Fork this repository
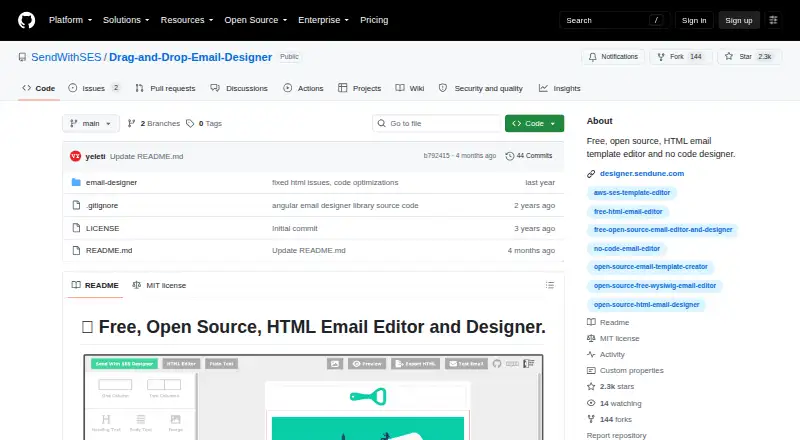 click(x=681, y=57)
